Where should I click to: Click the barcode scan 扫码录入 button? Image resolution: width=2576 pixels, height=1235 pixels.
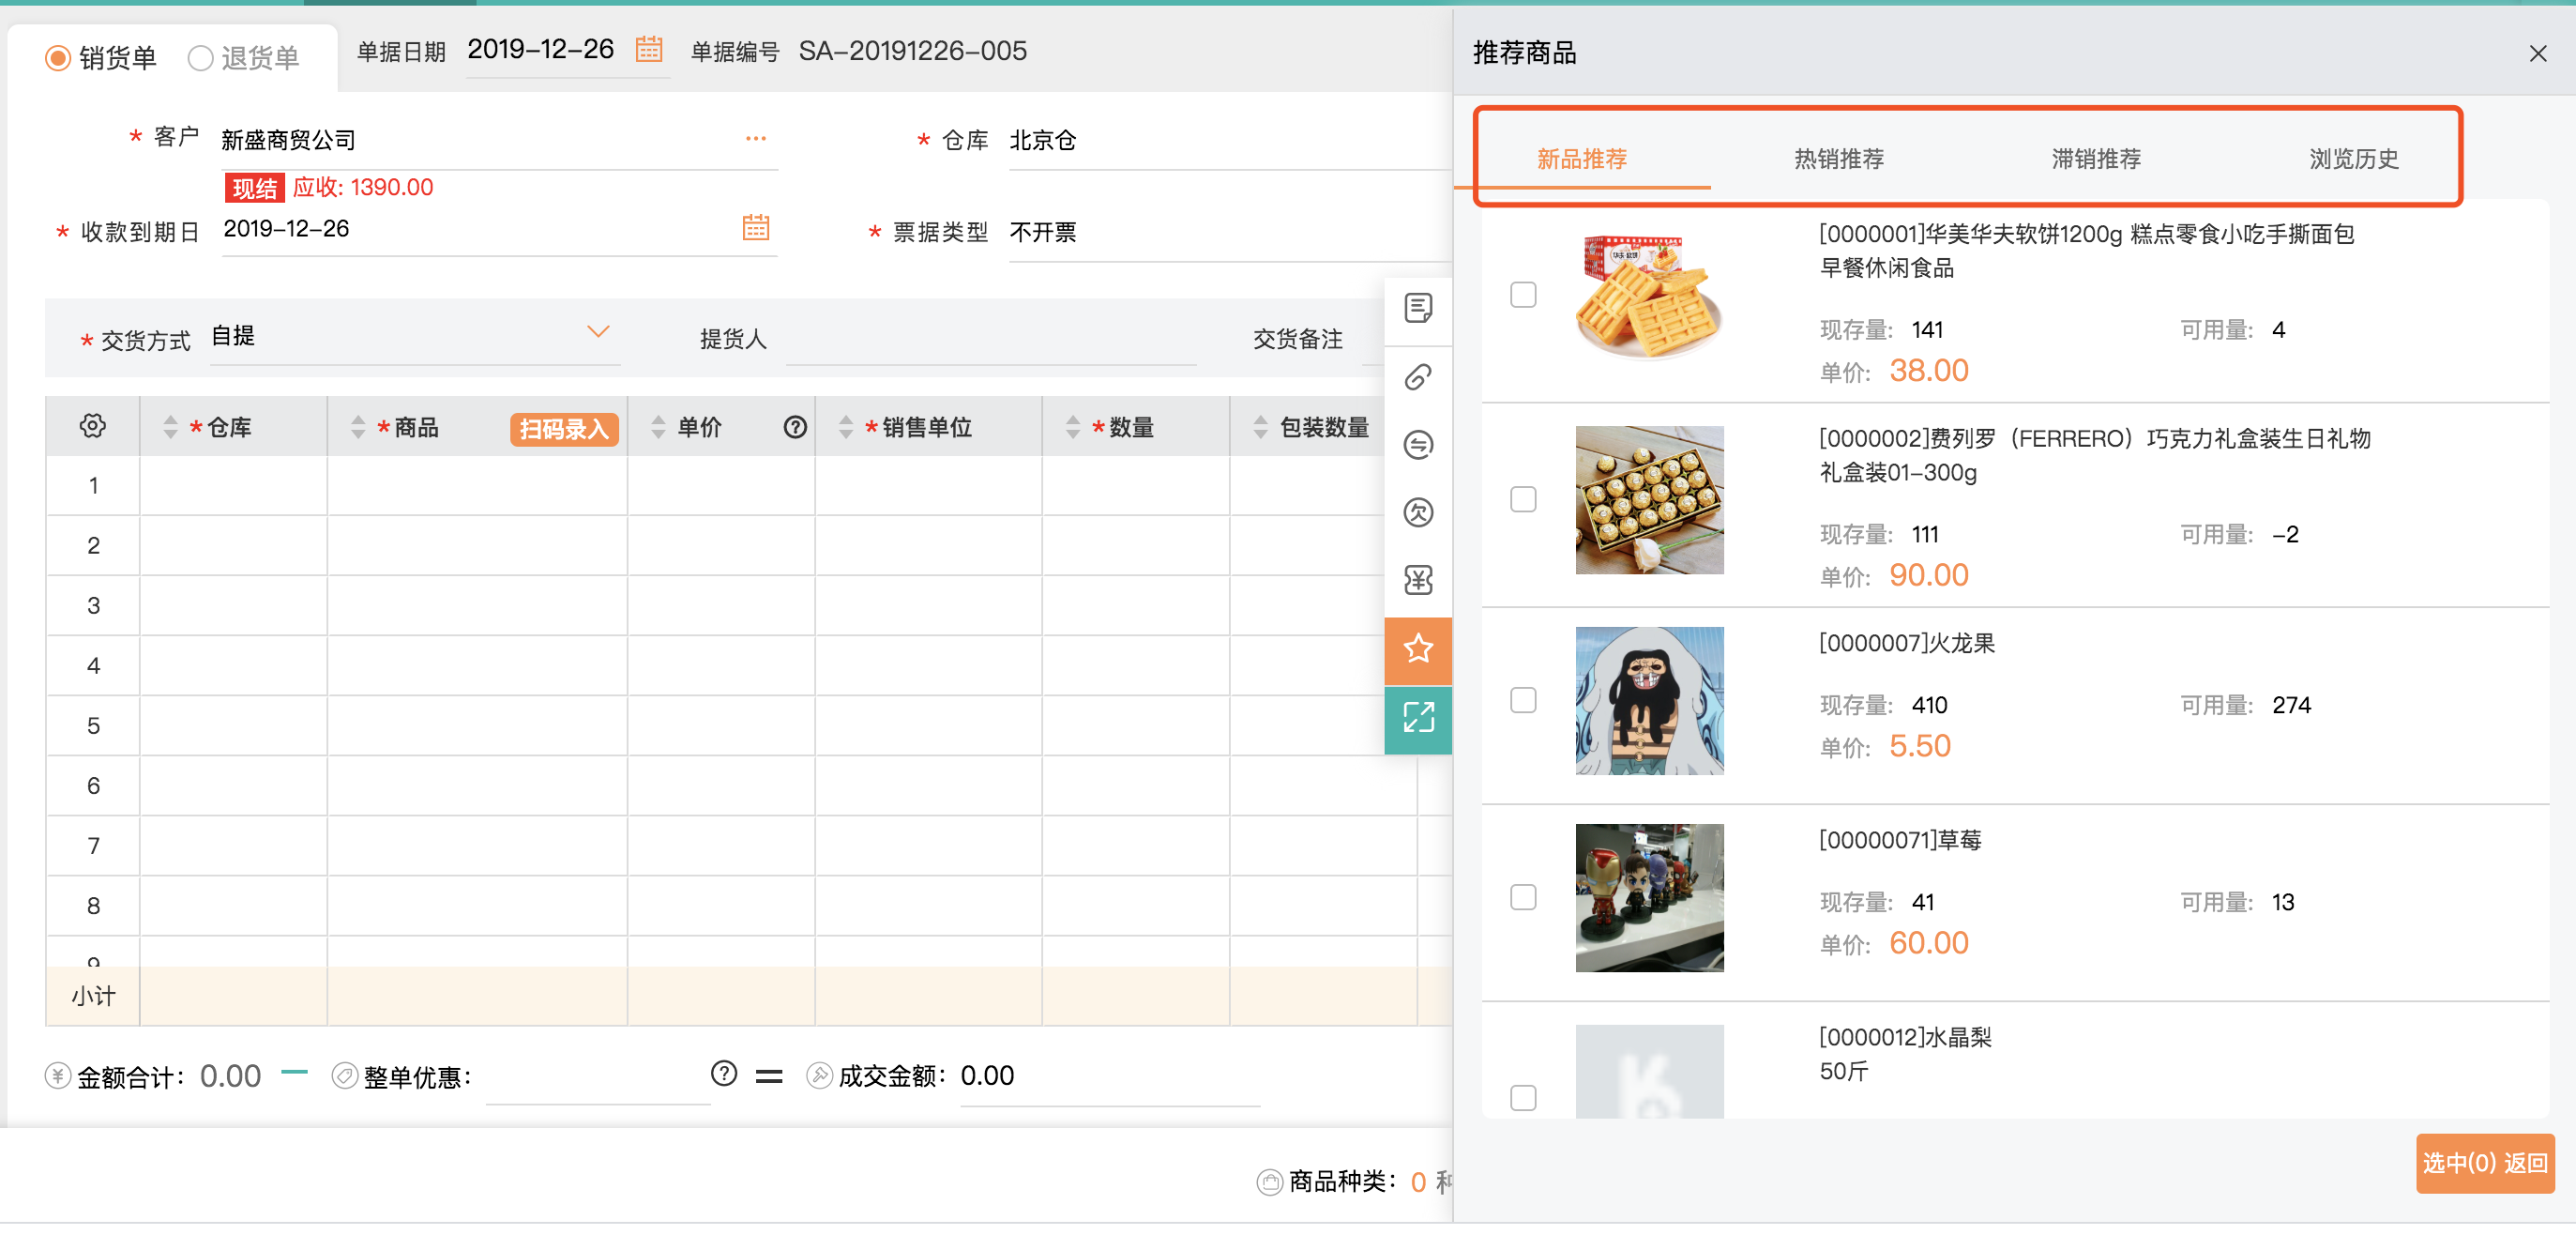567,429
